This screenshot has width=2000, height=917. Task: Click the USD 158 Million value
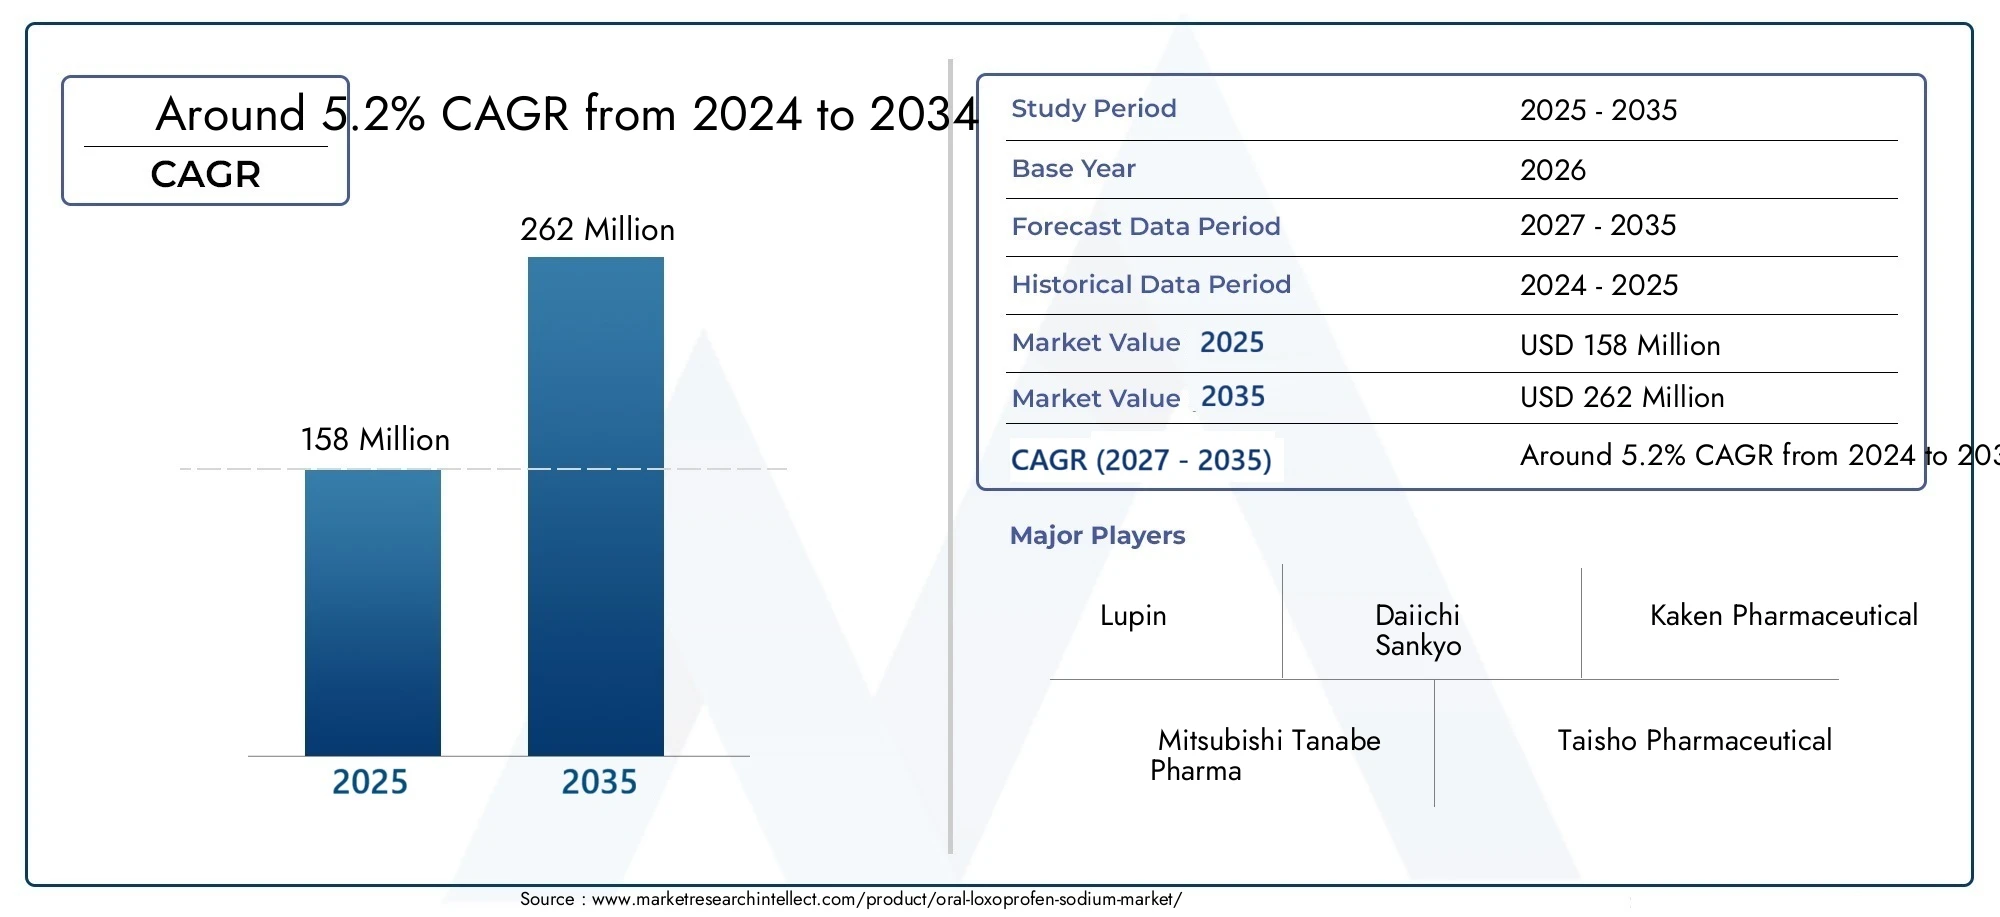tap(1620, 346)
